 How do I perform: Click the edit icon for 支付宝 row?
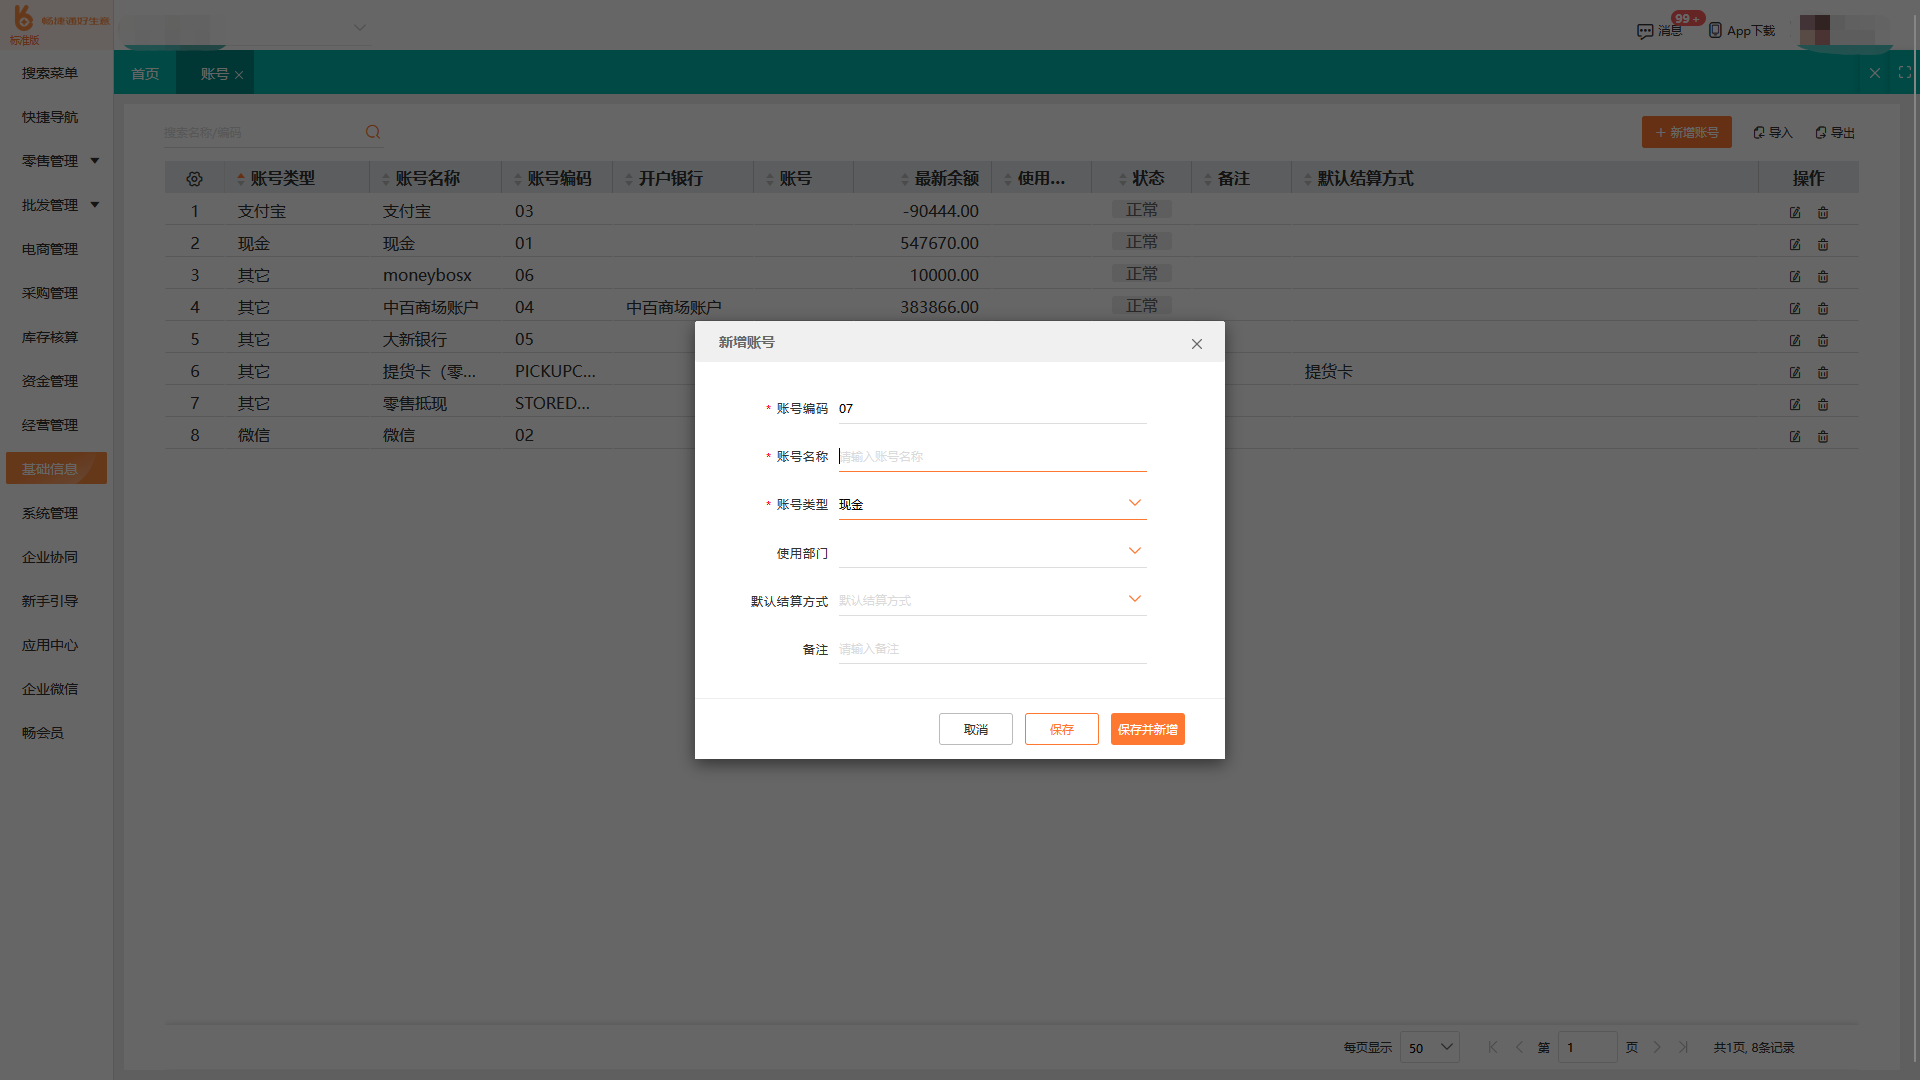click(1795, 212)
